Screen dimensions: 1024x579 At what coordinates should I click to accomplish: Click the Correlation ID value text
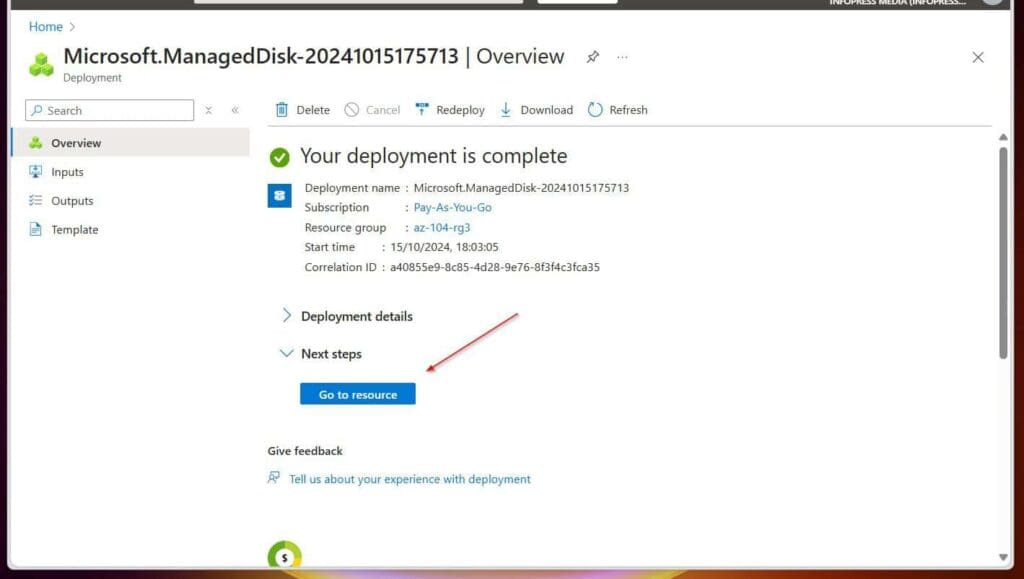(494, 267)
